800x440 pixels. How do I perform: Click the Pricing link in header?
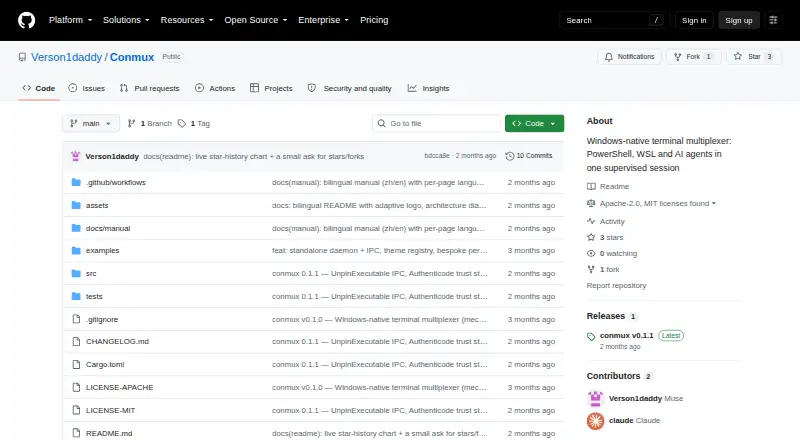point(374,20)
